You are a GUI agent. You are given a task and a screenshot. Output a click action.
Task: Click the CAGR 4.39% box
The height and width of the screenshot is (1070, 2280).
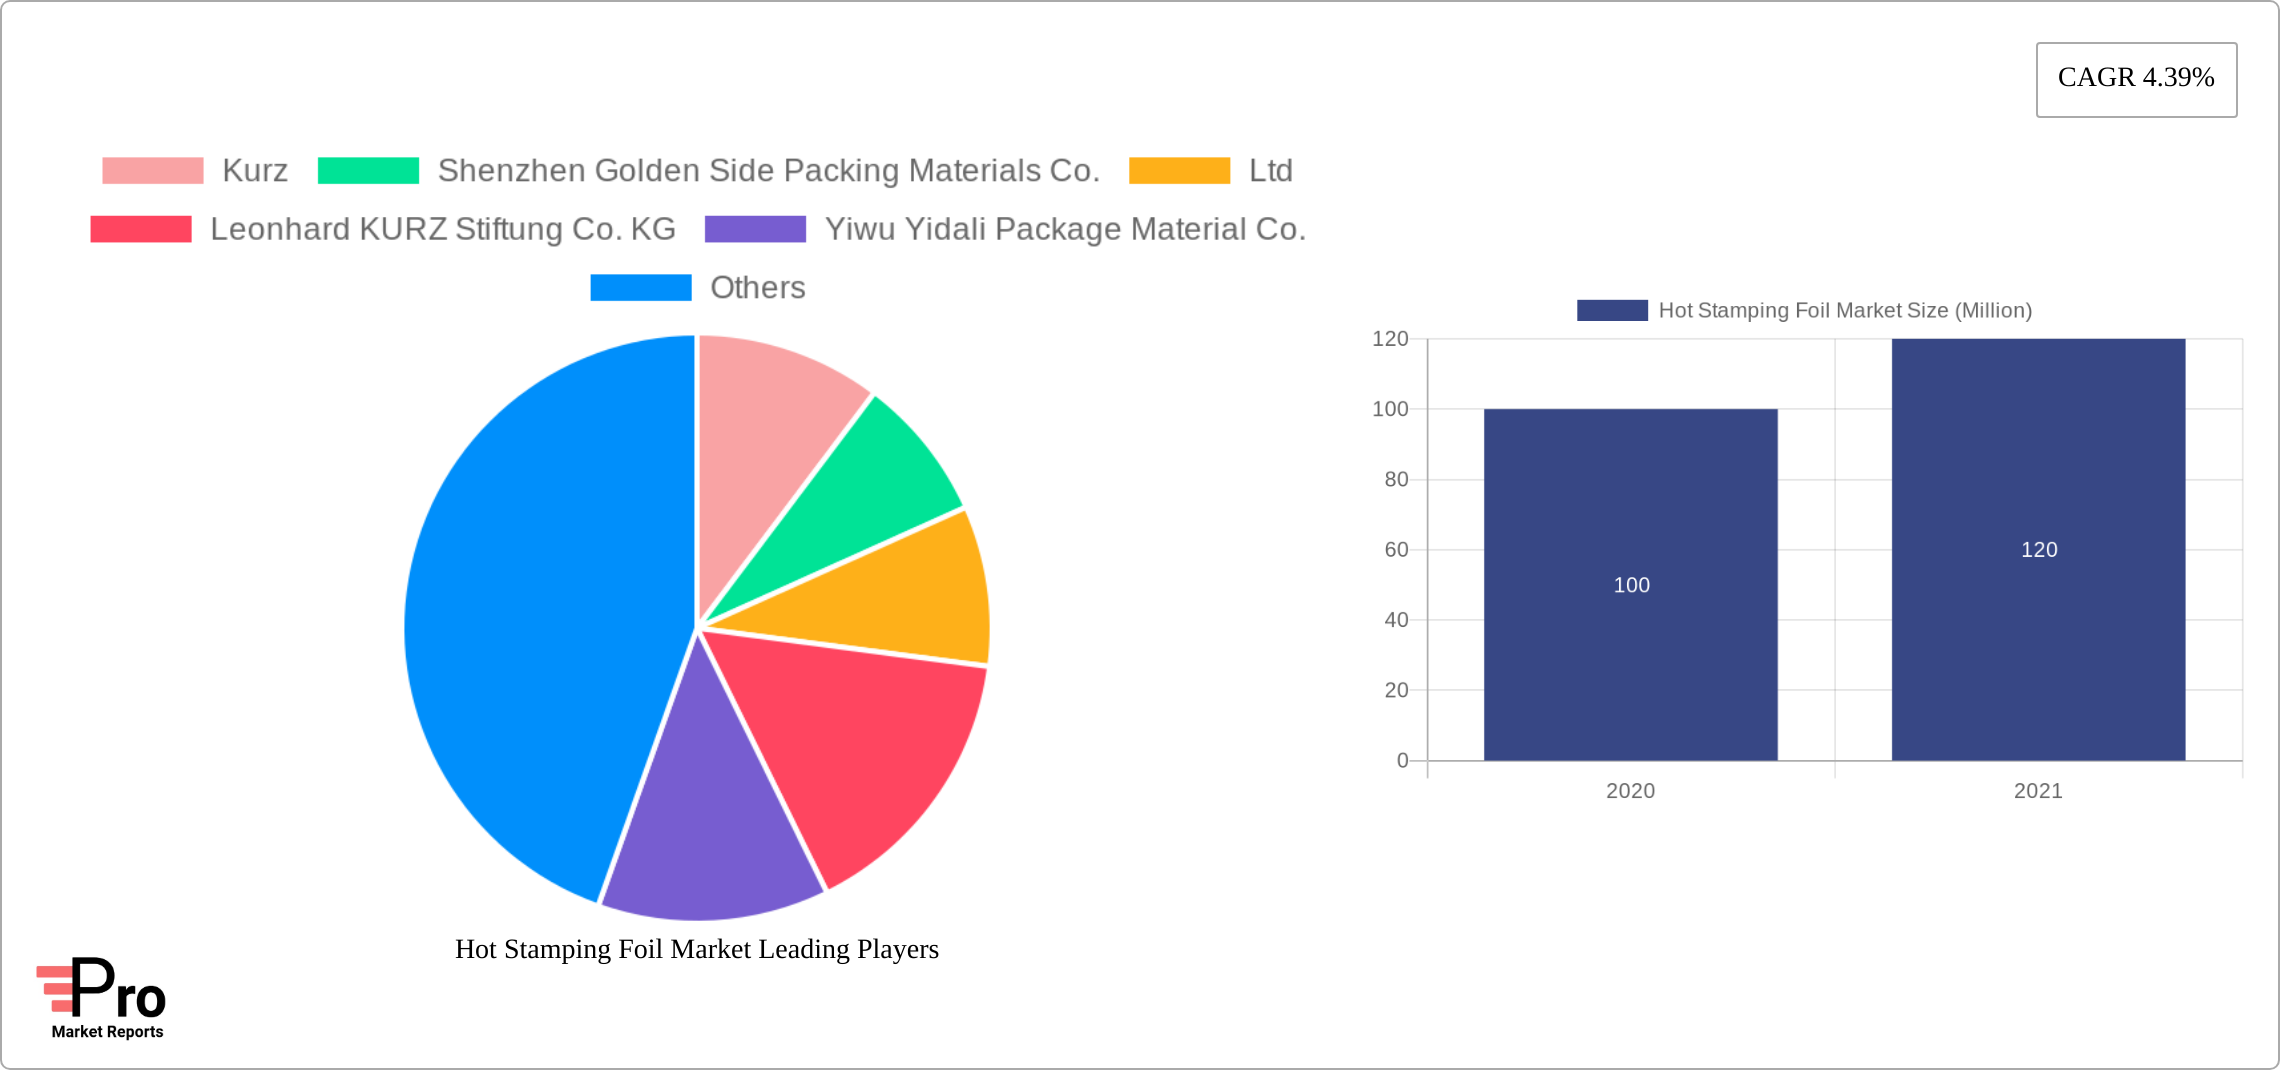2136,78
